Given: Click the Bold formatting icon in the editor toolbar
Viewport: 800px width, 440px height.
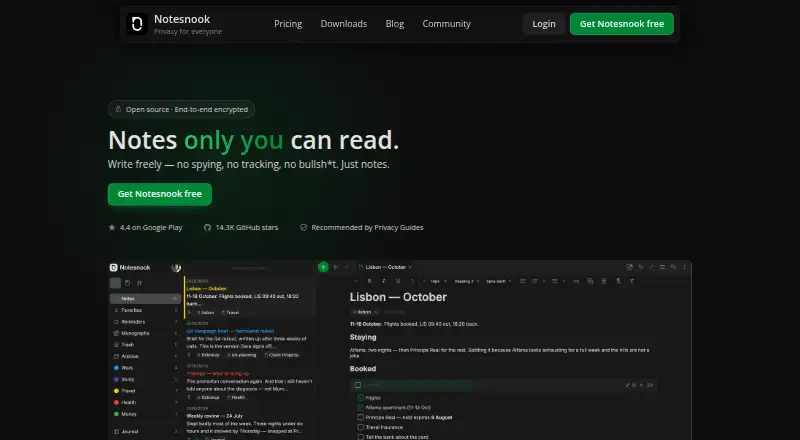Looking at the screenshot, I should (x=369, y=281).
